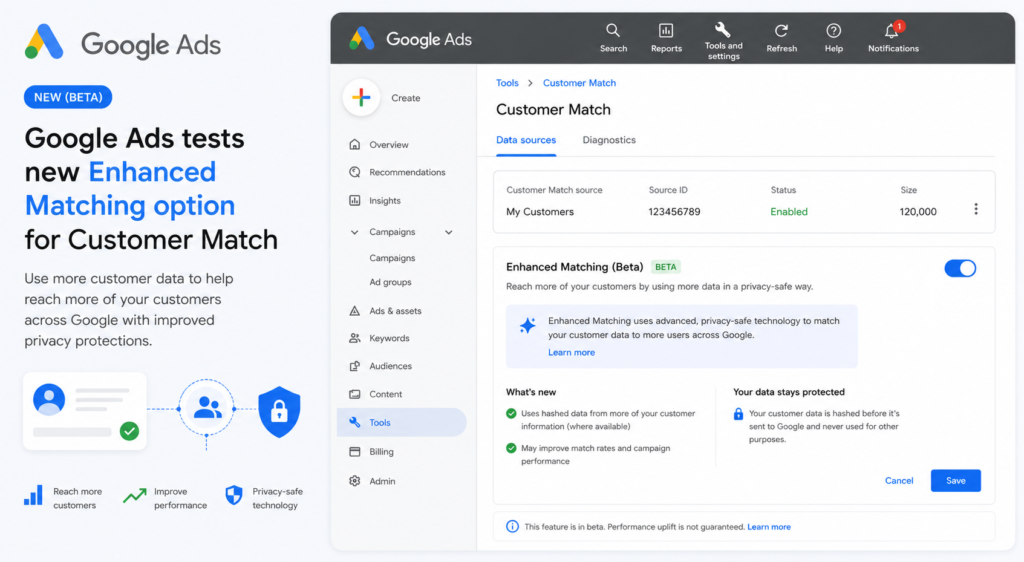Open Billing in sidebar
Screen dimensions: 1024x562
click(372, 452)
